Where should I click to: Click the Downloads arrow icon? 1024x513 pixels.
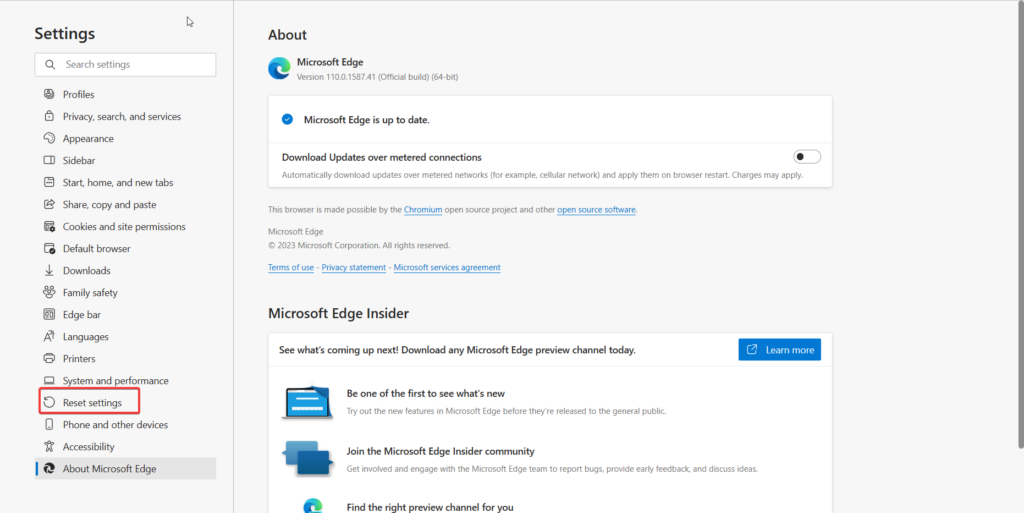[x=49, y=270]
